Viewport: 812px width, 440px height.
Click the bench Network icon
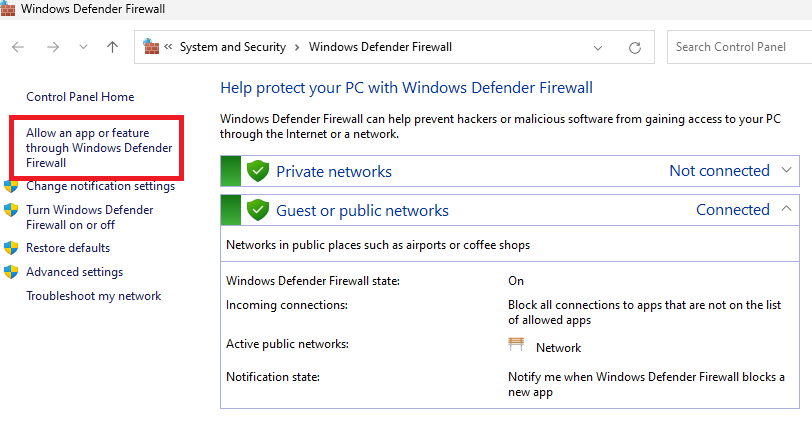pyautogui.click(x=516, y=344)
